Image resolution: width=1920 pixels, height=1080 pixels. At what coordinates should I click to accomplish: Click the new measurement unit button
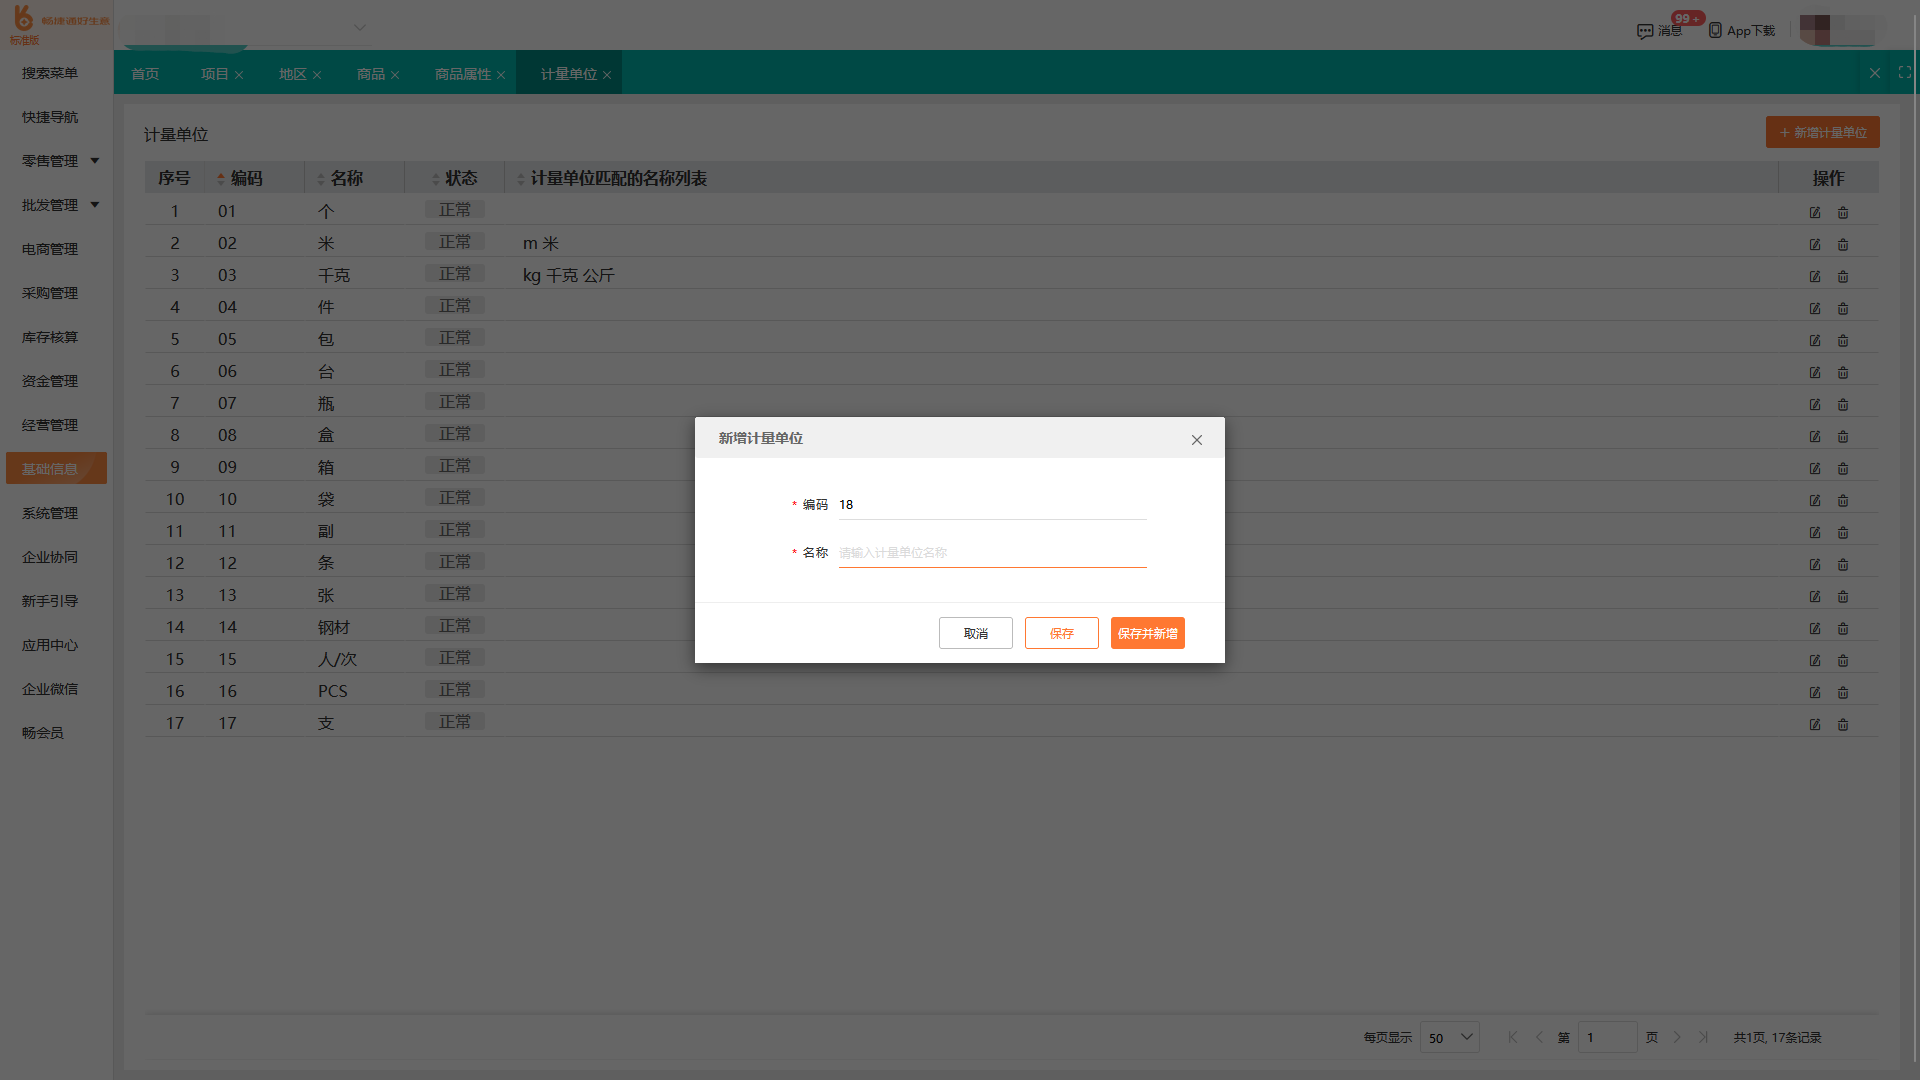[1822, 132]
